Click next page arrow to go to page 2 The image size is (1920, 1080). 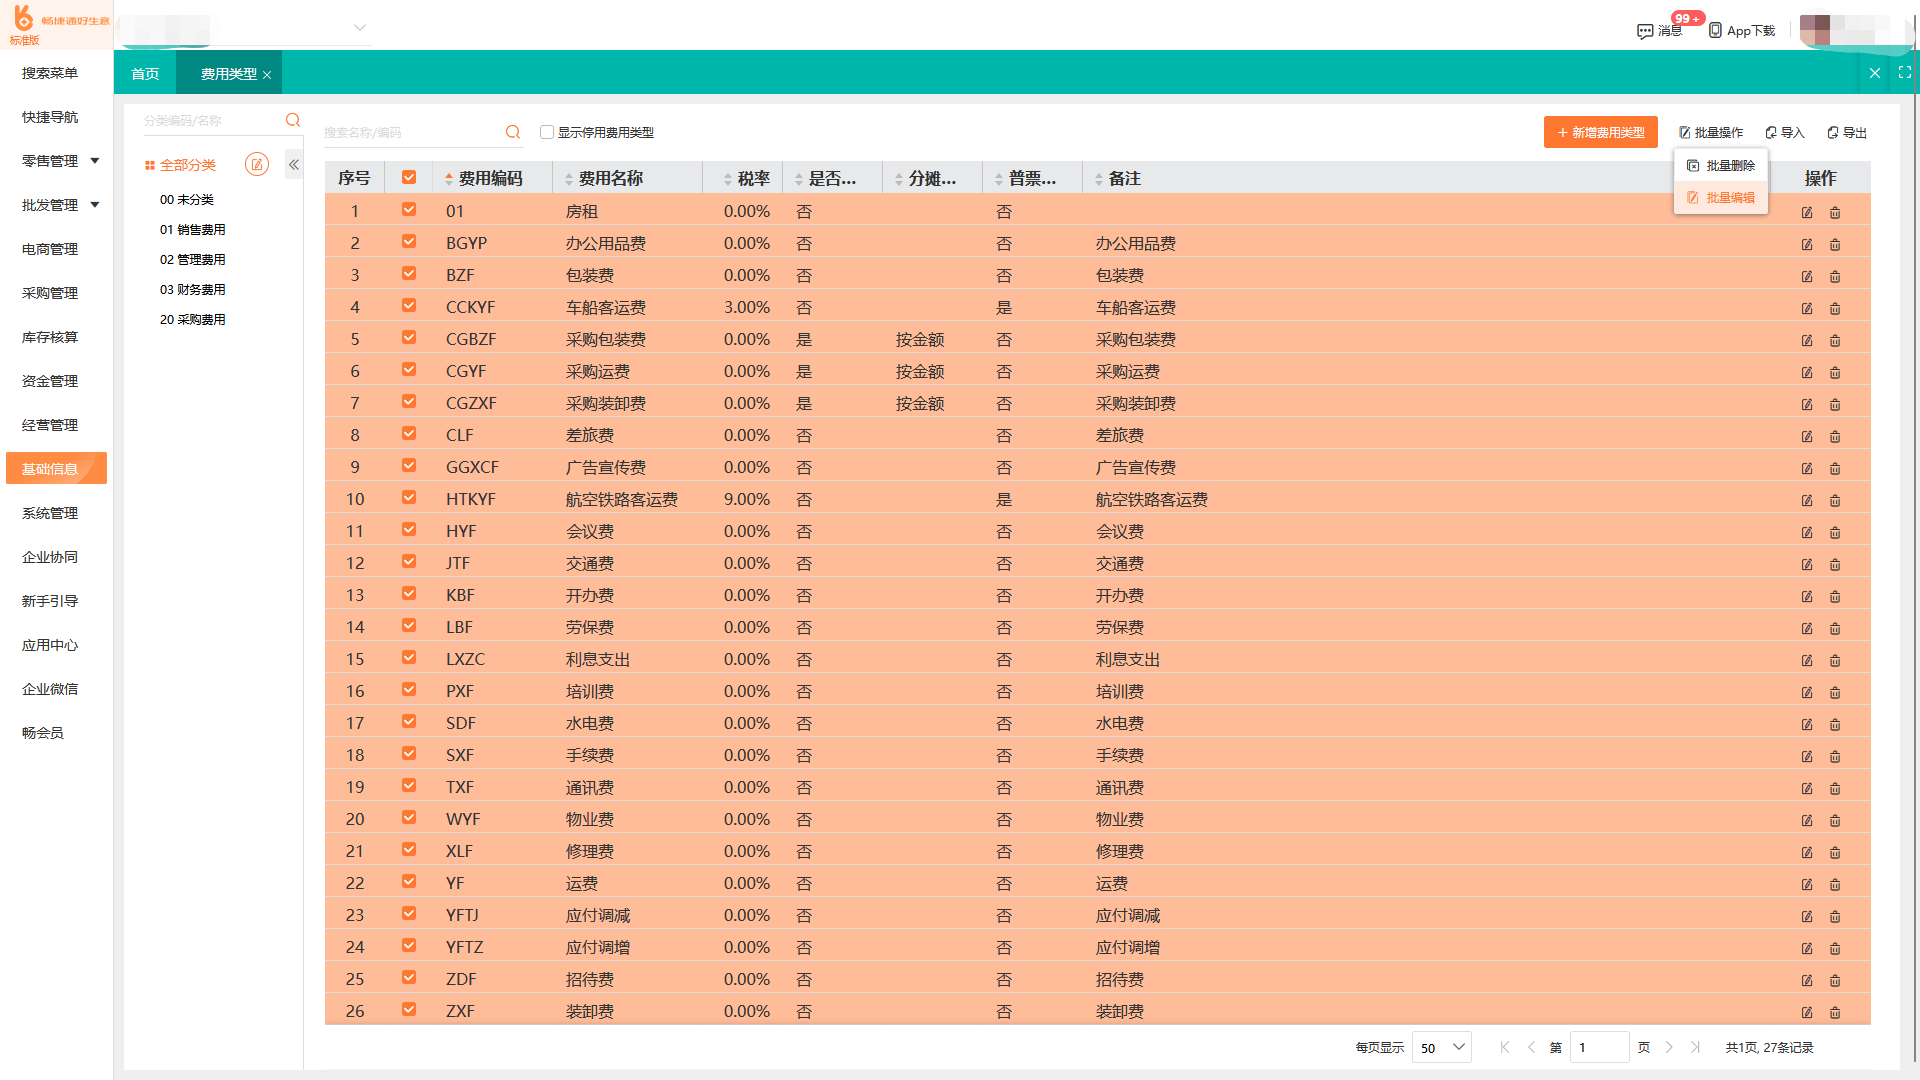click(1664, 1048)
